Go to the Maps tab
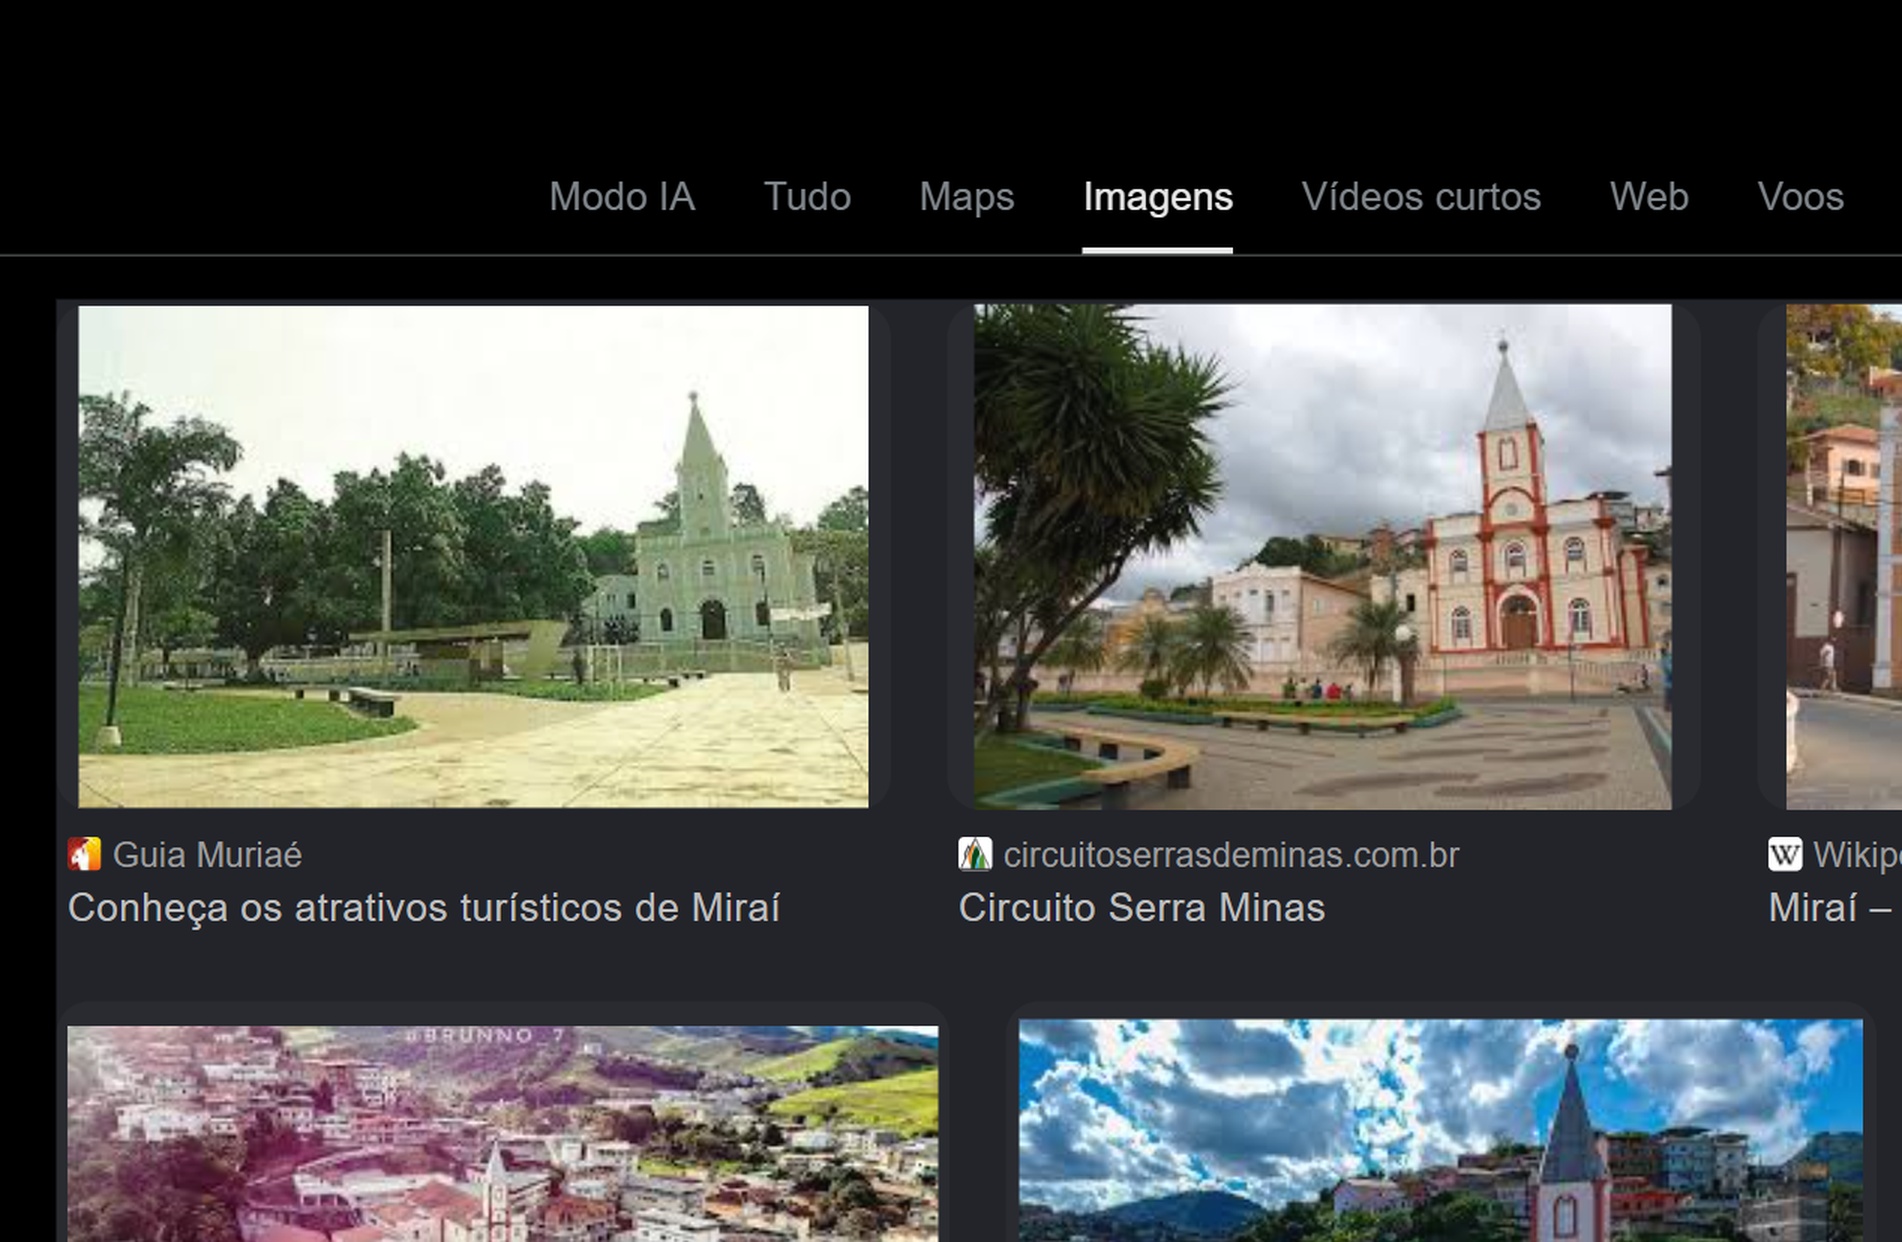1902x1242 pixels. tap(966, 197)
